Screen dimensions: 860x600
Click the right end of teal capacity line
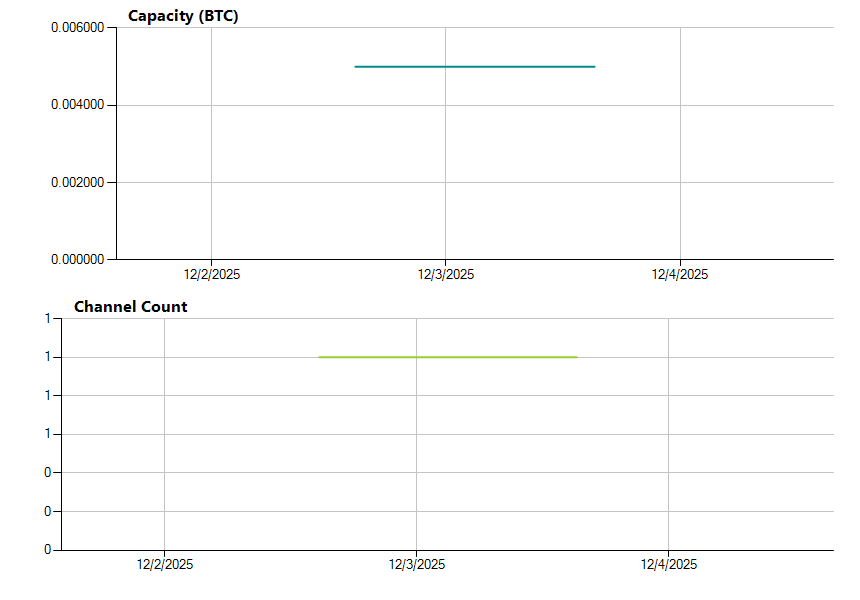[593, 67]
